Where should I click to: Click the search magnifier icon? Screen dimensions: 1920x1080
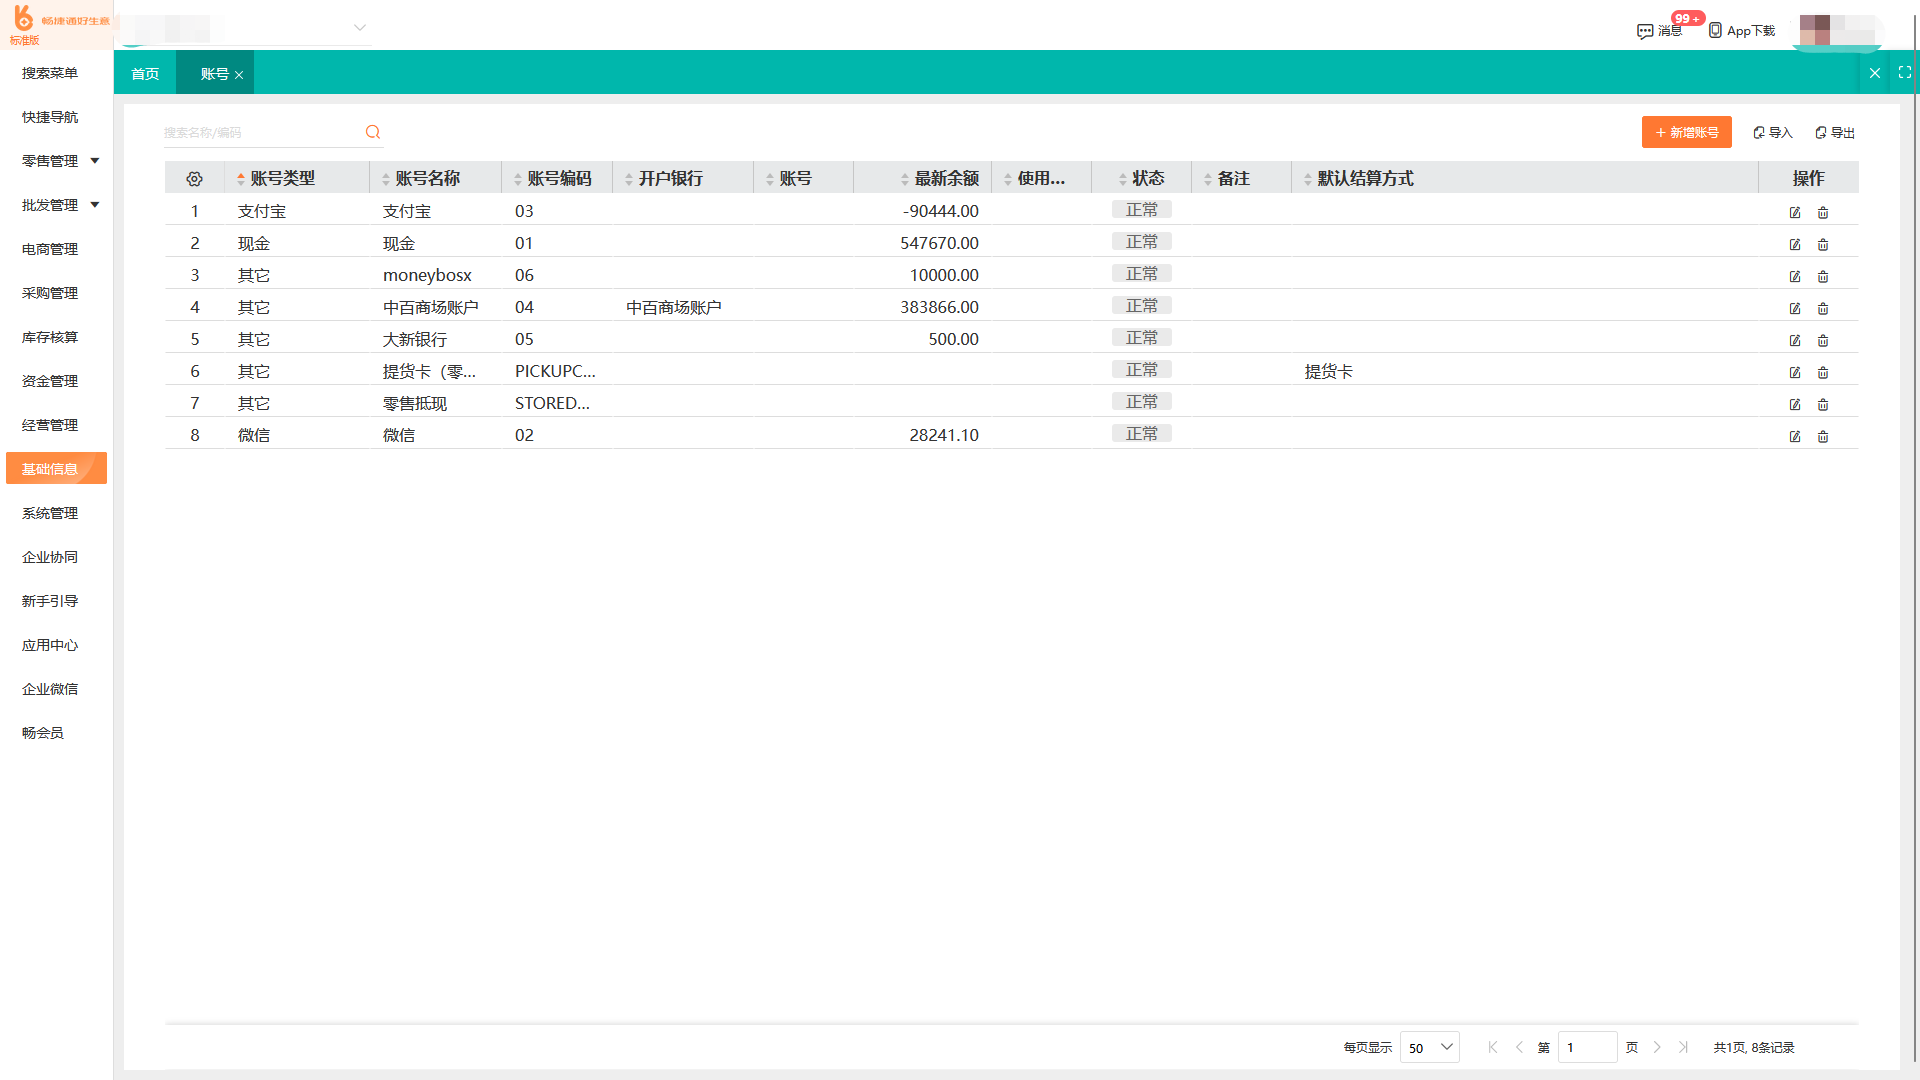coord(373,132)
